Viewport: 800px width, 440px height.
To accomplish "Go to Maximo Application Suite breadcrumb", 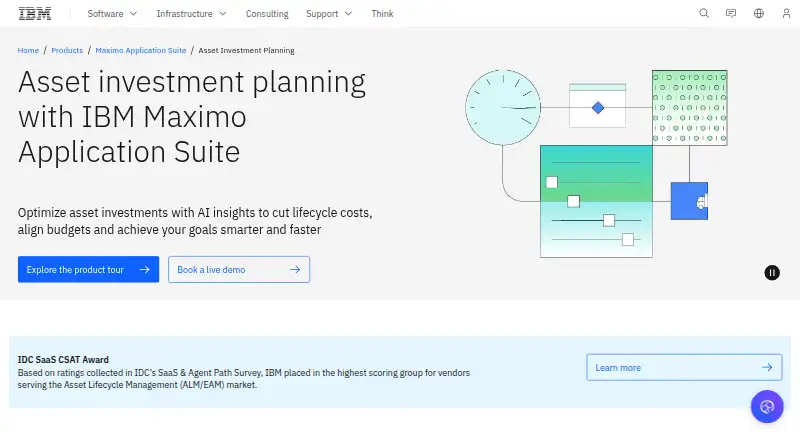I will (141, 50).
